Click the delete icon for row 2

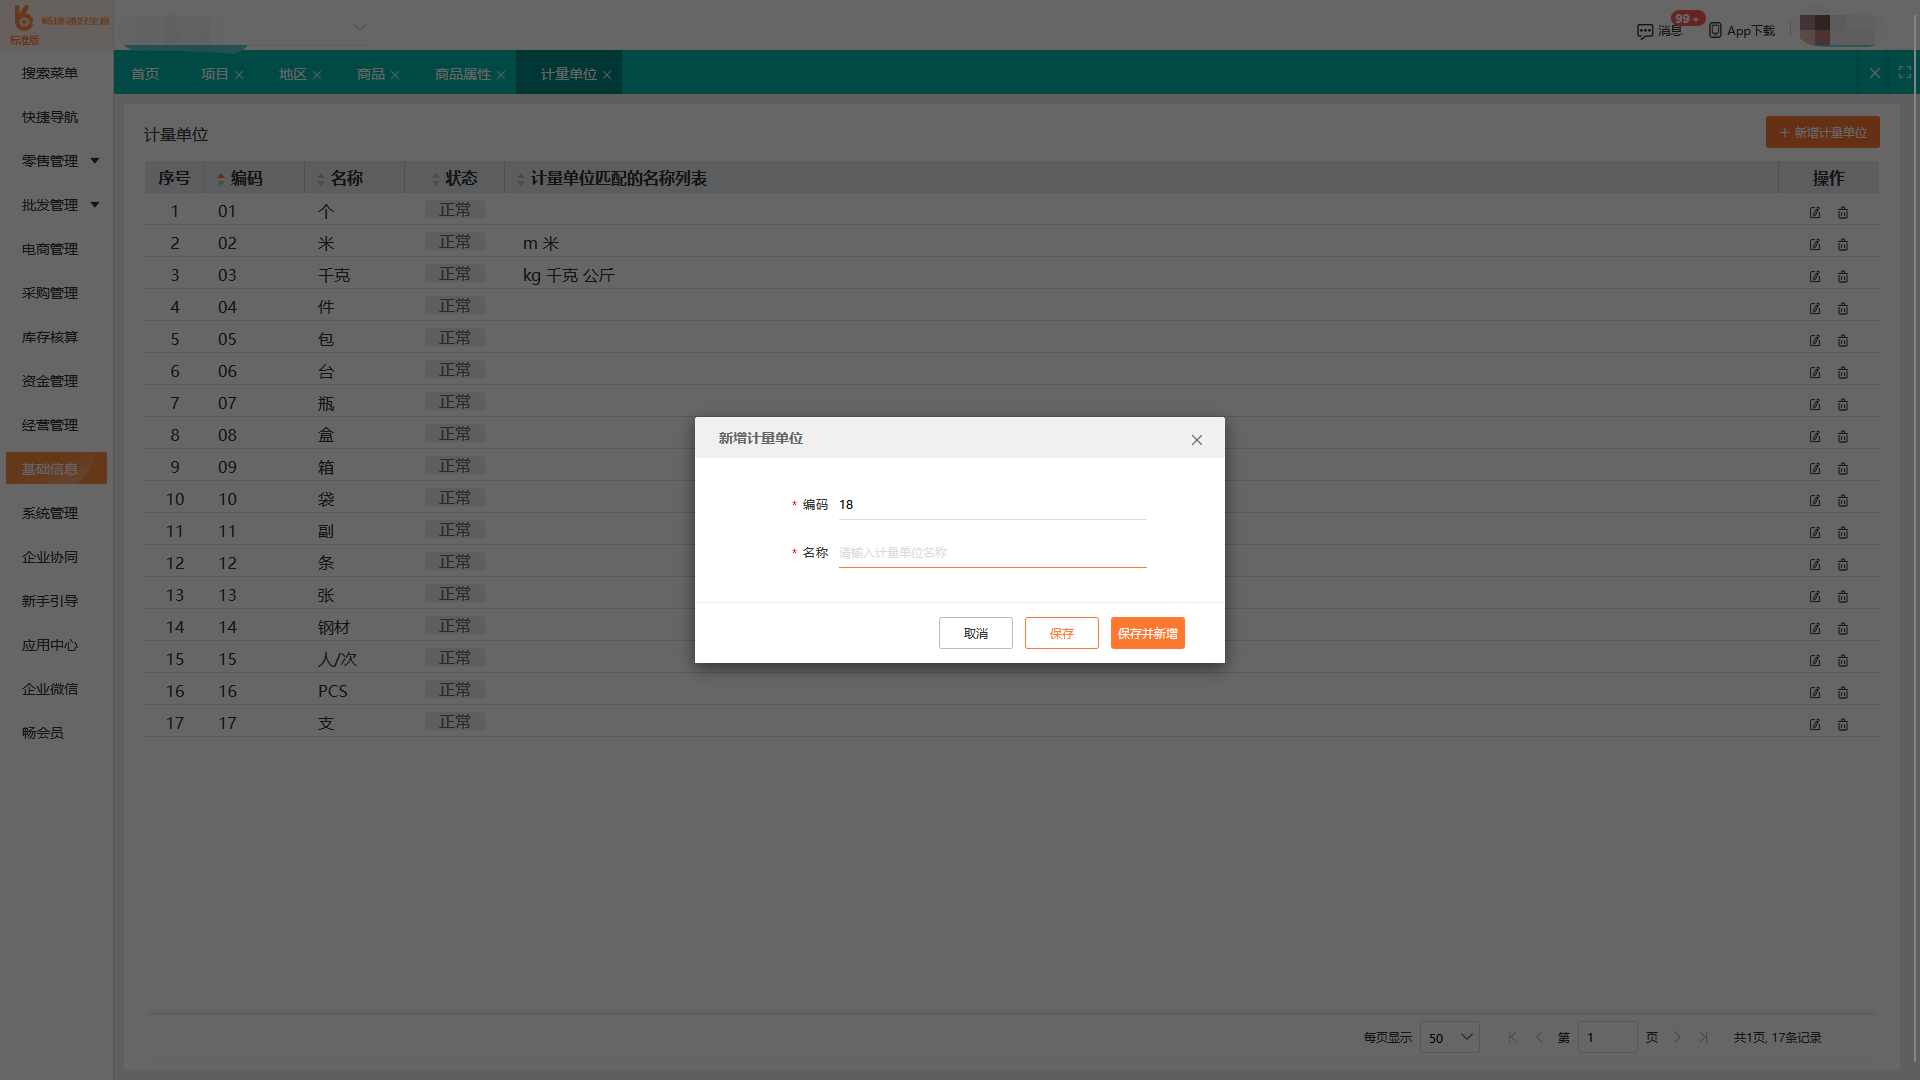point(1844,244)
